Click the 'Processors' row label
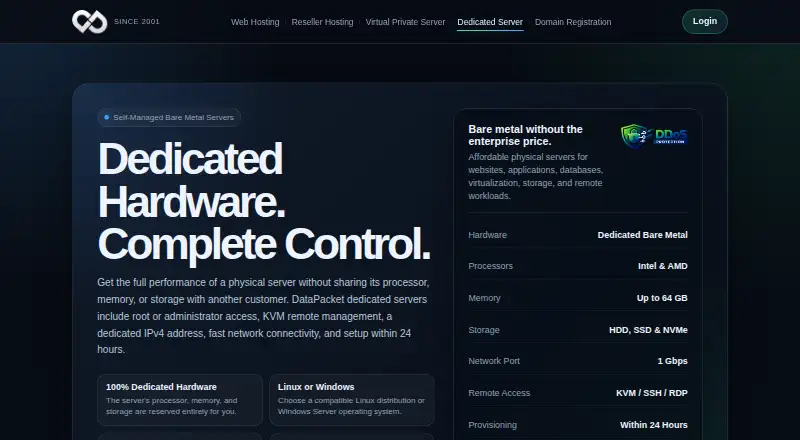The image size is (800, 440). pos(490,266)
